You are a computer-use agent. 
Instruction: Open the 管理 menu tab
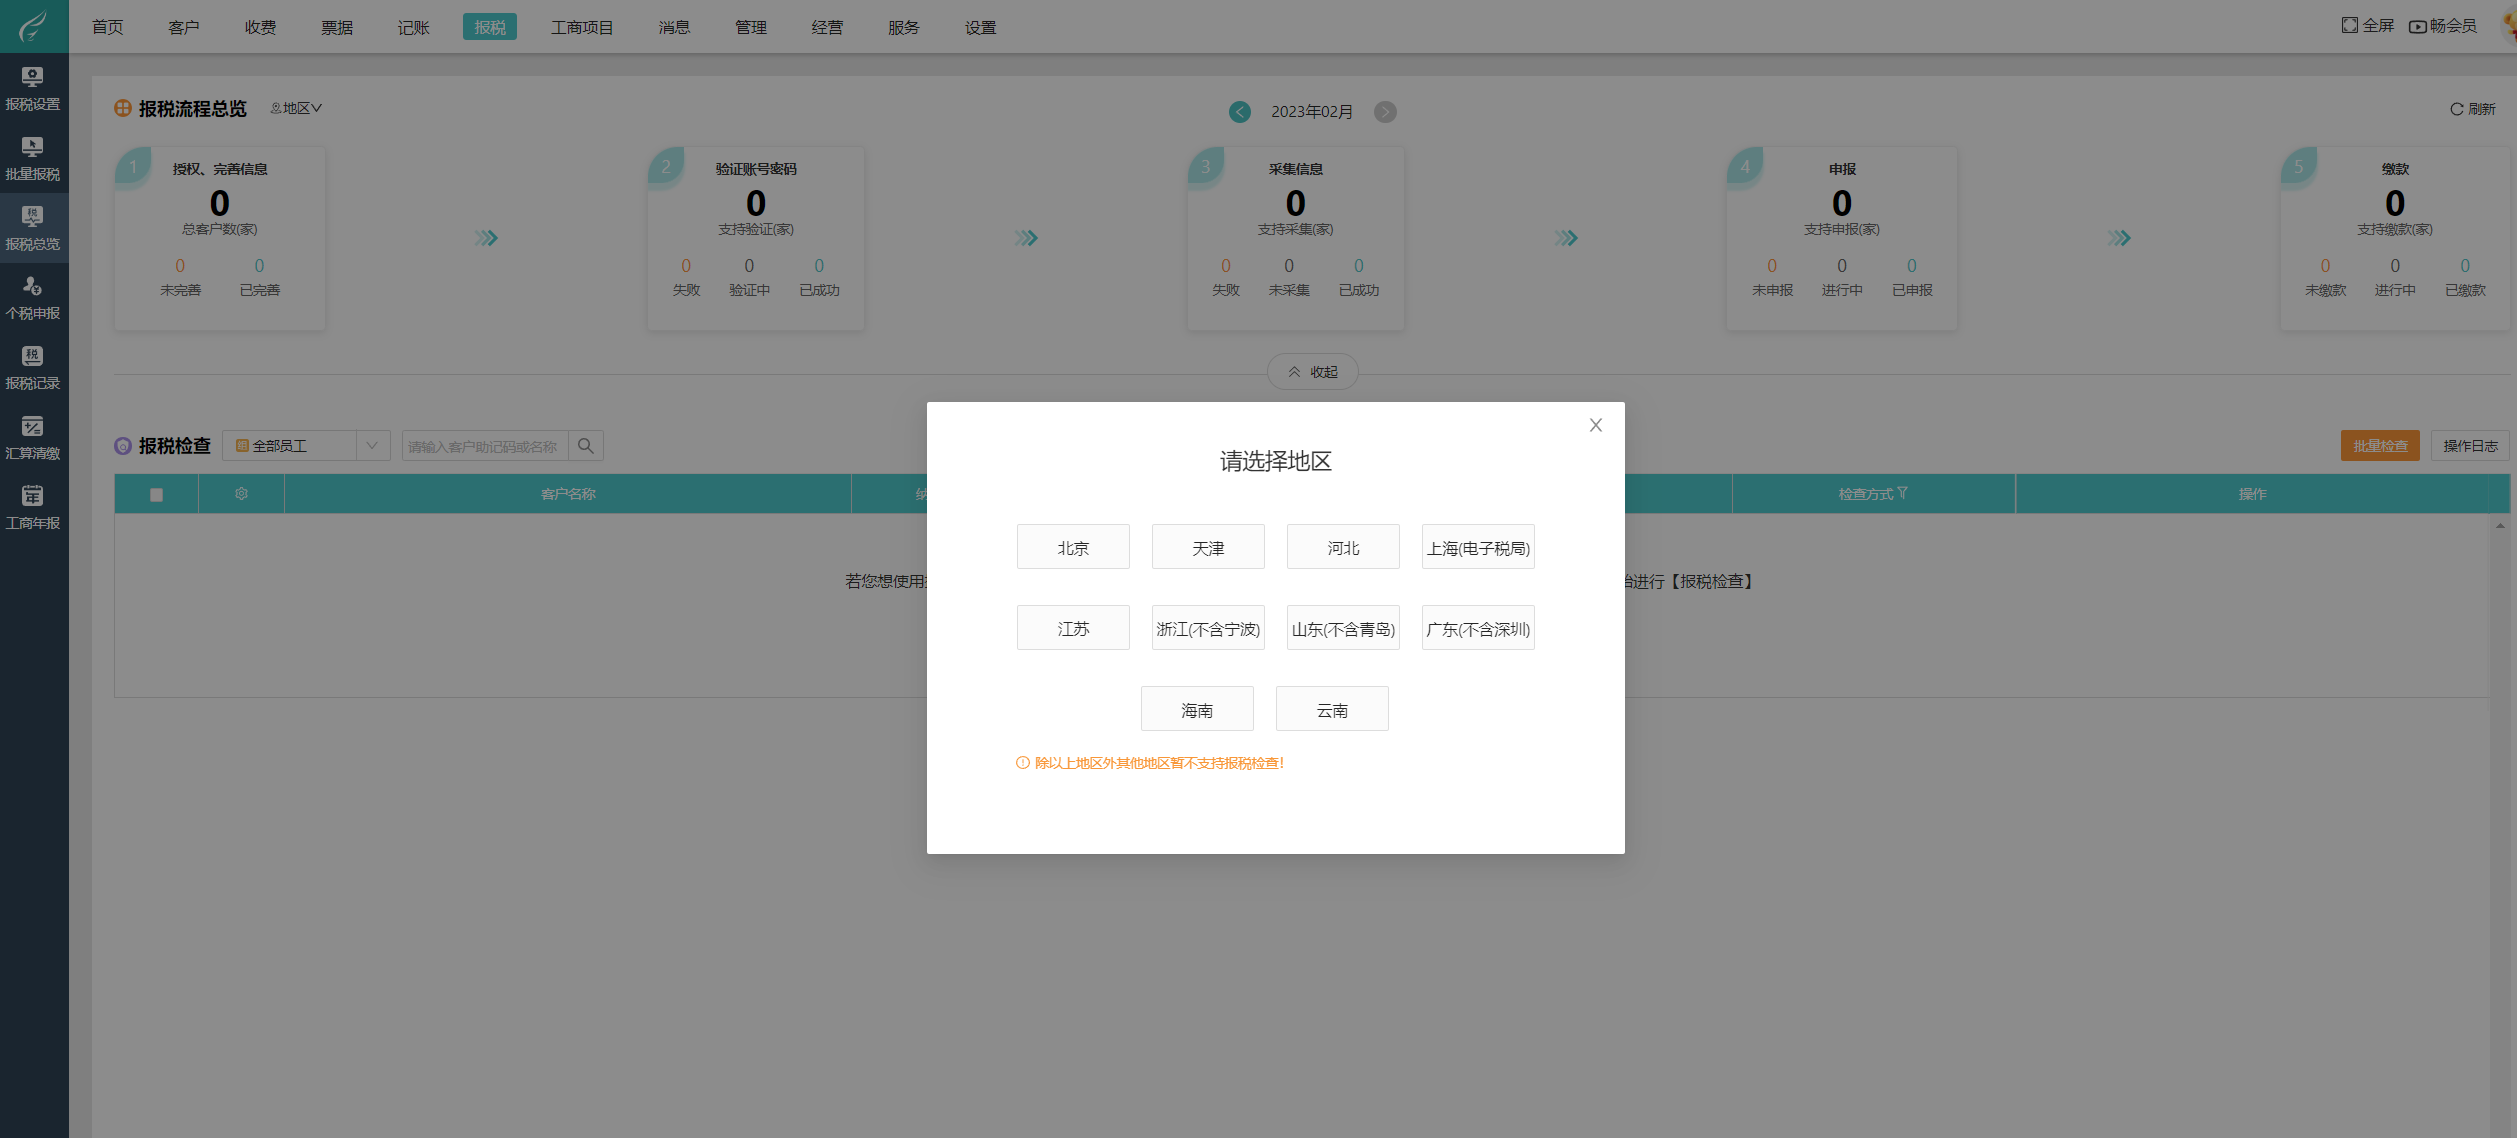[743, 27]
